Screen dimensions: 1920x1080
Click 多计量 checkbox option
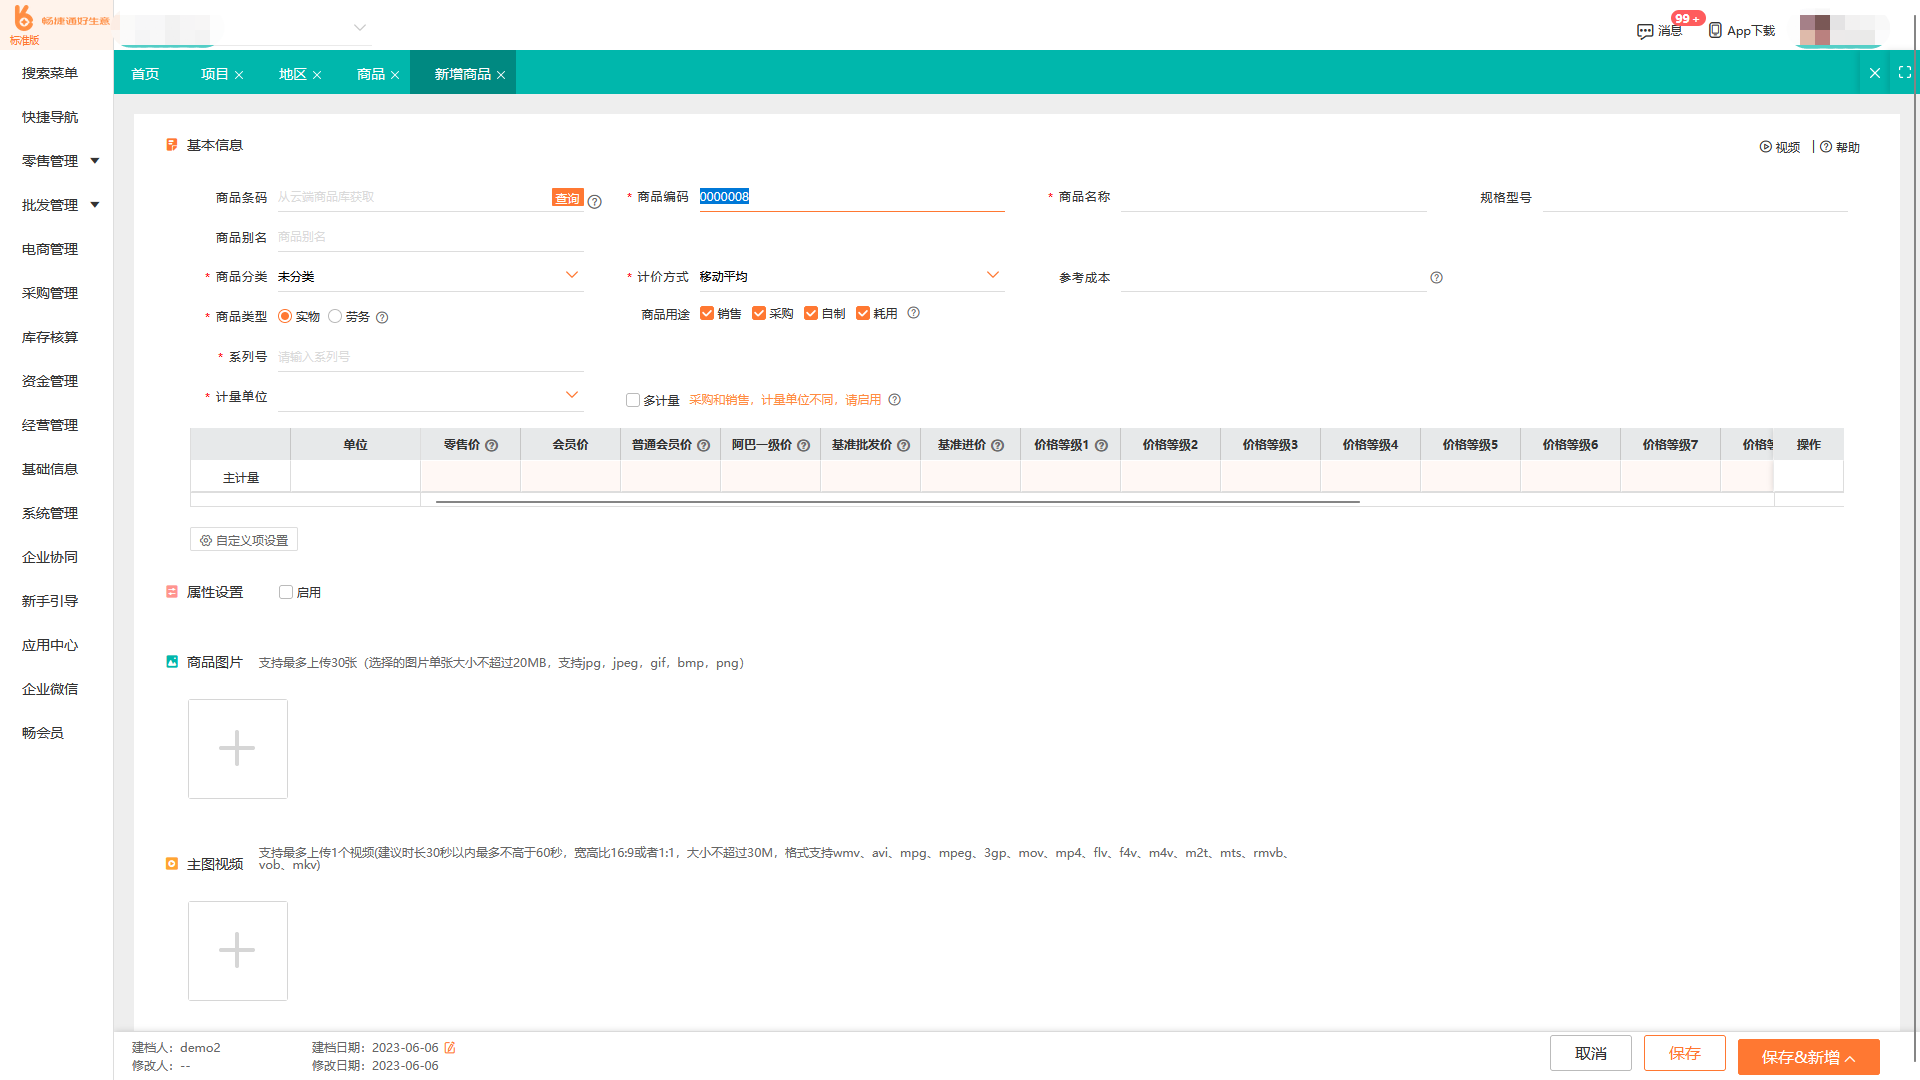[x=633, y=400]
